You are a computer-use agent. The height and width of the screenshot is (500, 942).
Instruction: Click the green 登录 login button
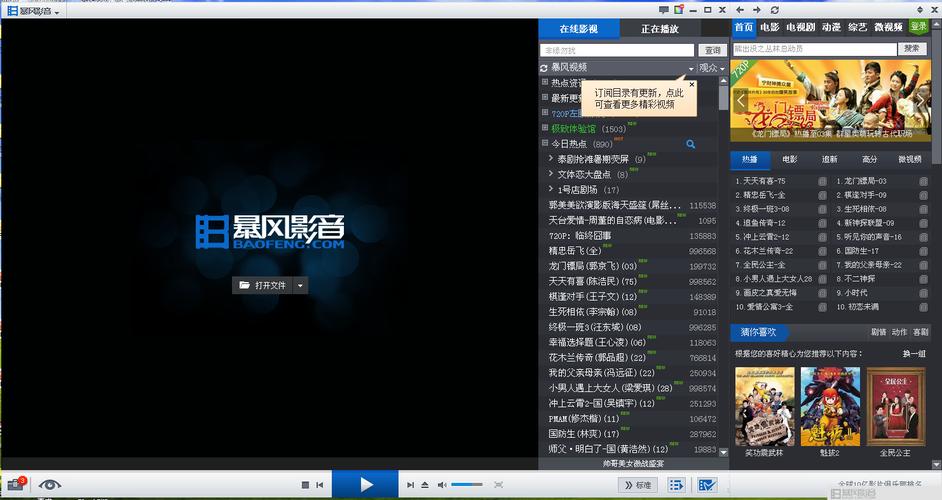point(918,27)
